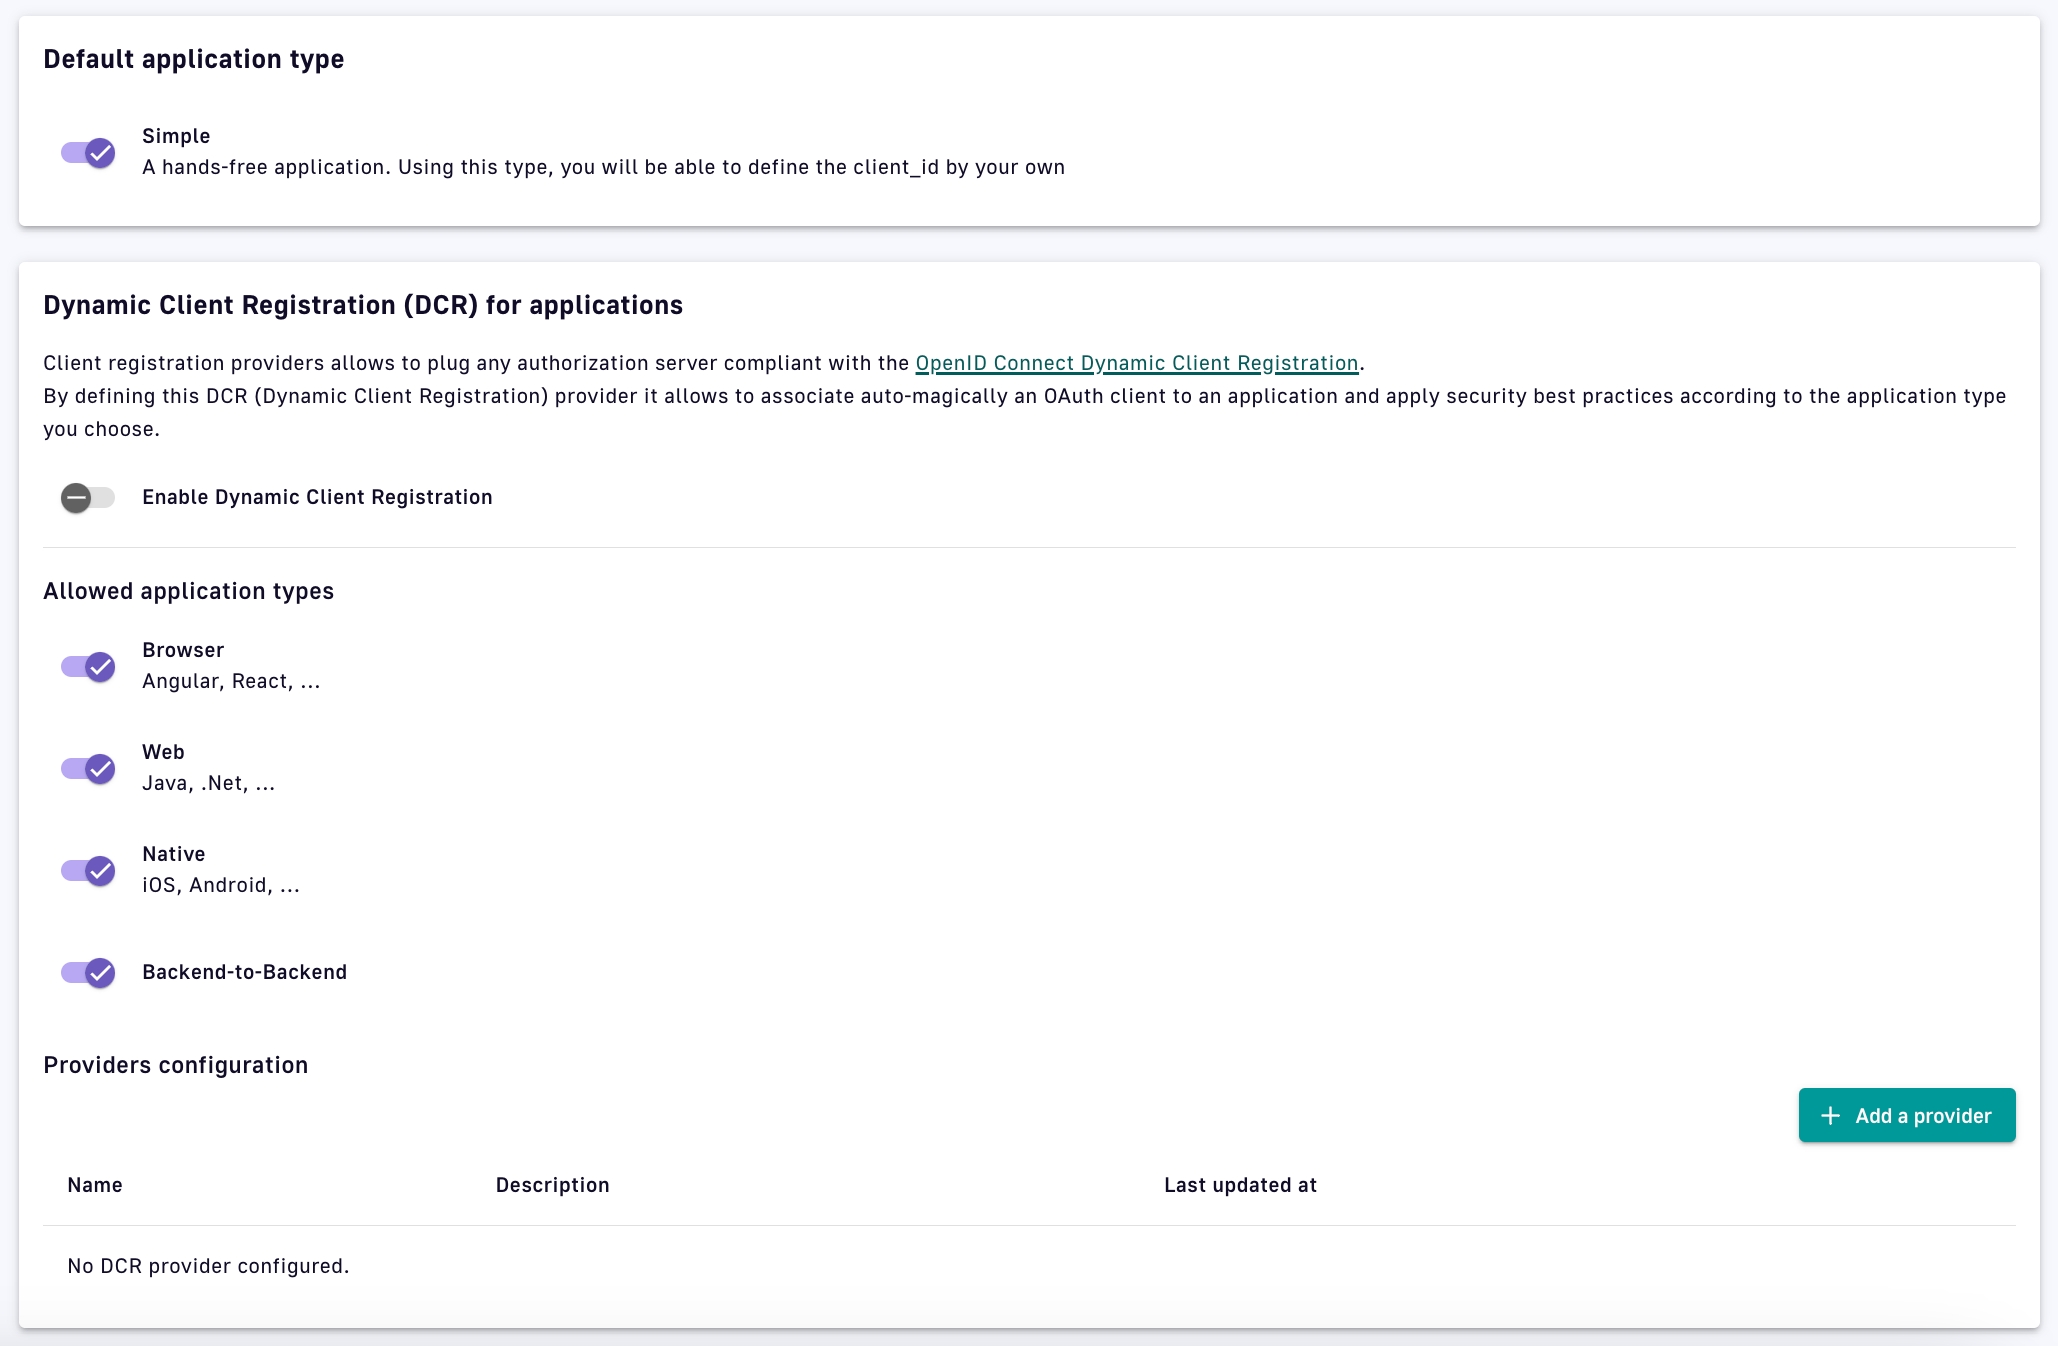Image resolution: width=2058 pixels, height=1346 pixels.
Task: Switch off the Native application type toggle
Action: 88,871
